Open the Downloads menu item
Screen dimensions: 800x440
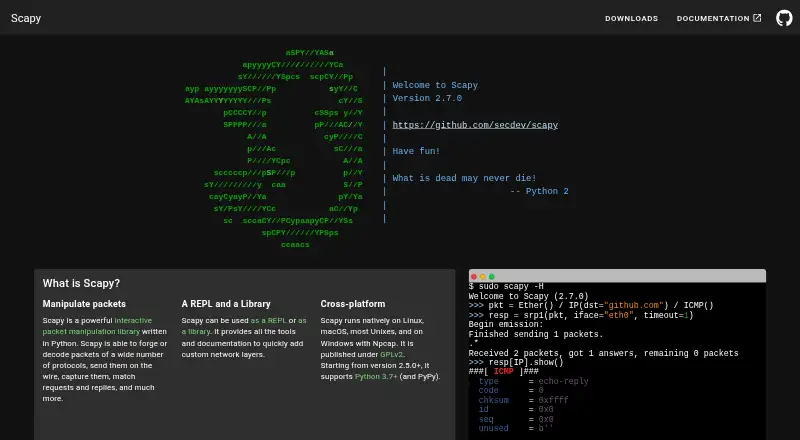(632, 18)
